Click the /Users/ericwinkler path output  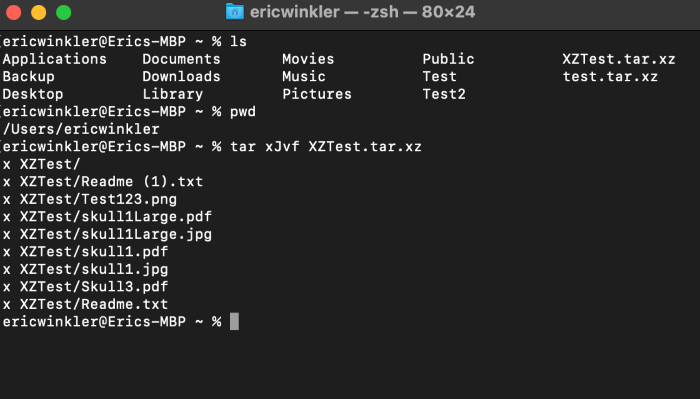[81, 129]
